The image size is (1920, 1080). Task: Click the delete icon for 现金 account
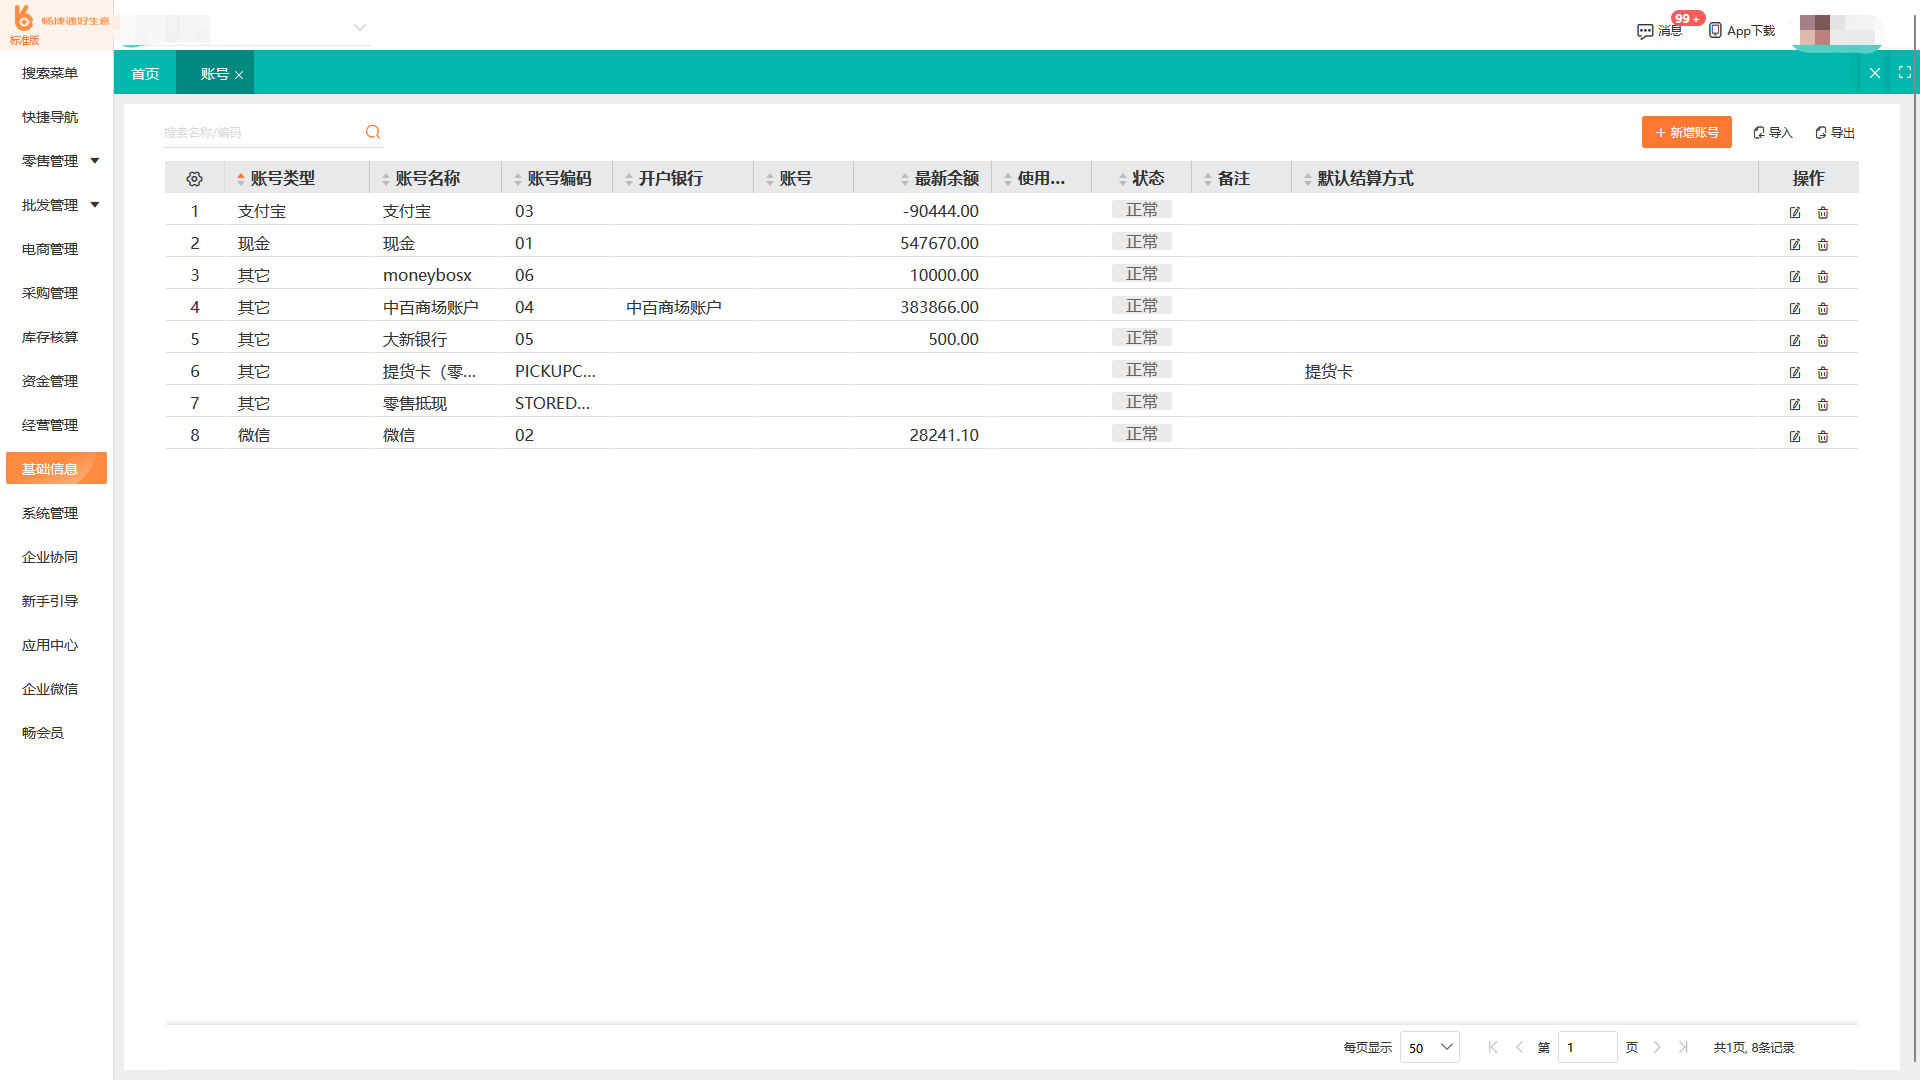point(1824,243)
